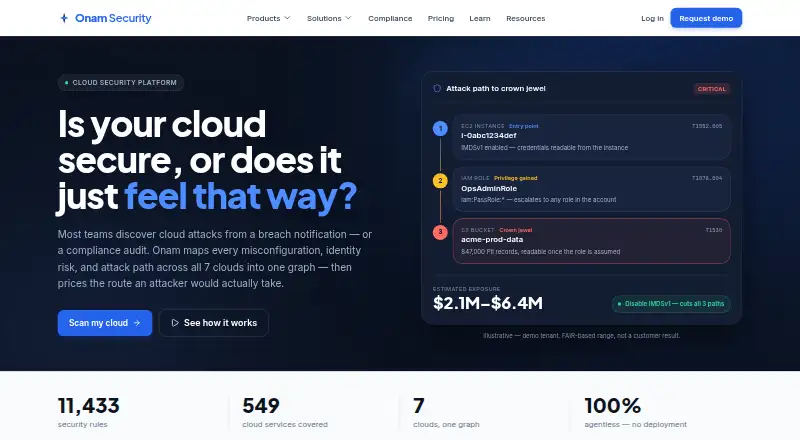
Task: Click the See how it works button
Action: pos(214,323)
